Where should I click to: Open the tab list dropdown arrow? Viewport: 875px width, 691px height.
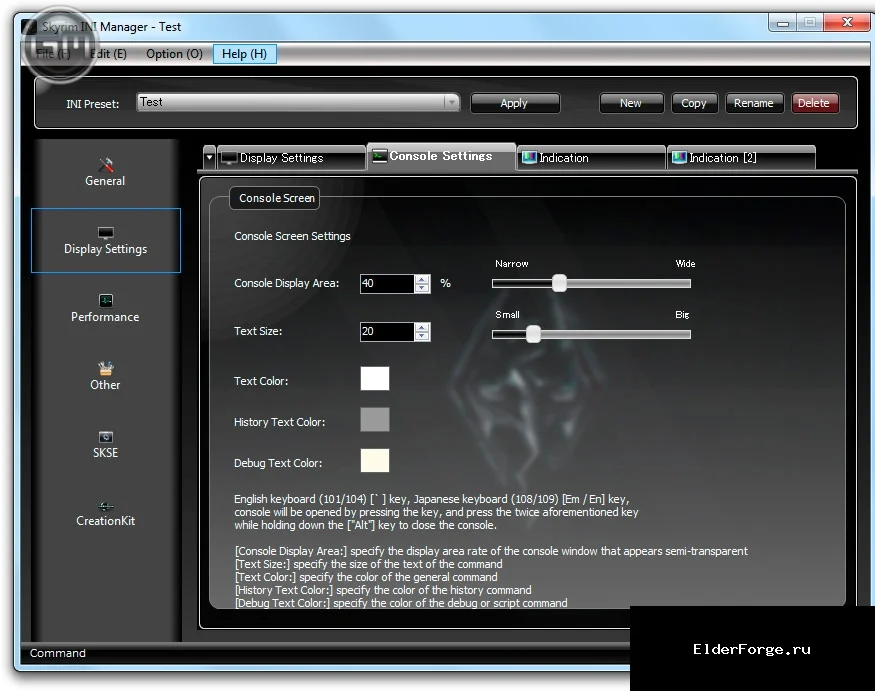tap(209, 158)
